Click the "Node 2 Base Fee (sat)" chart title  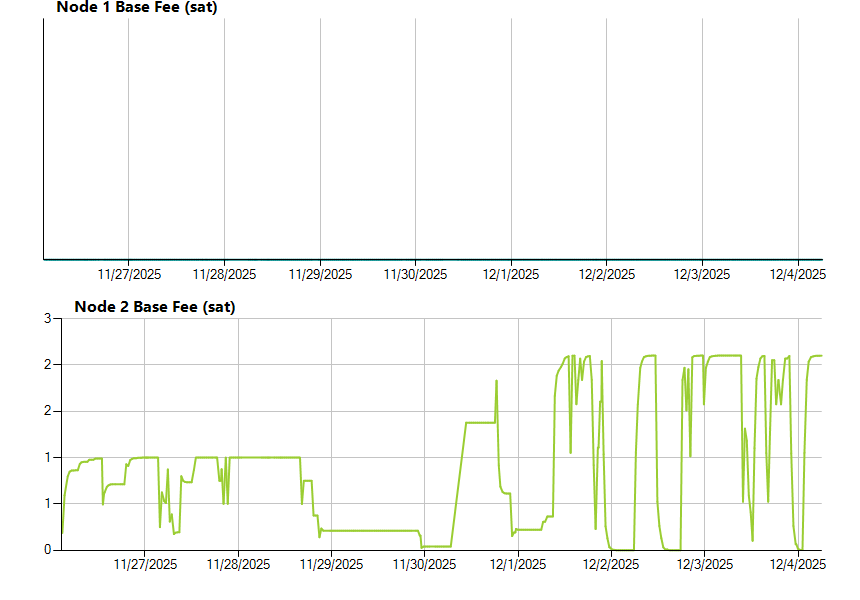point(154,307)
